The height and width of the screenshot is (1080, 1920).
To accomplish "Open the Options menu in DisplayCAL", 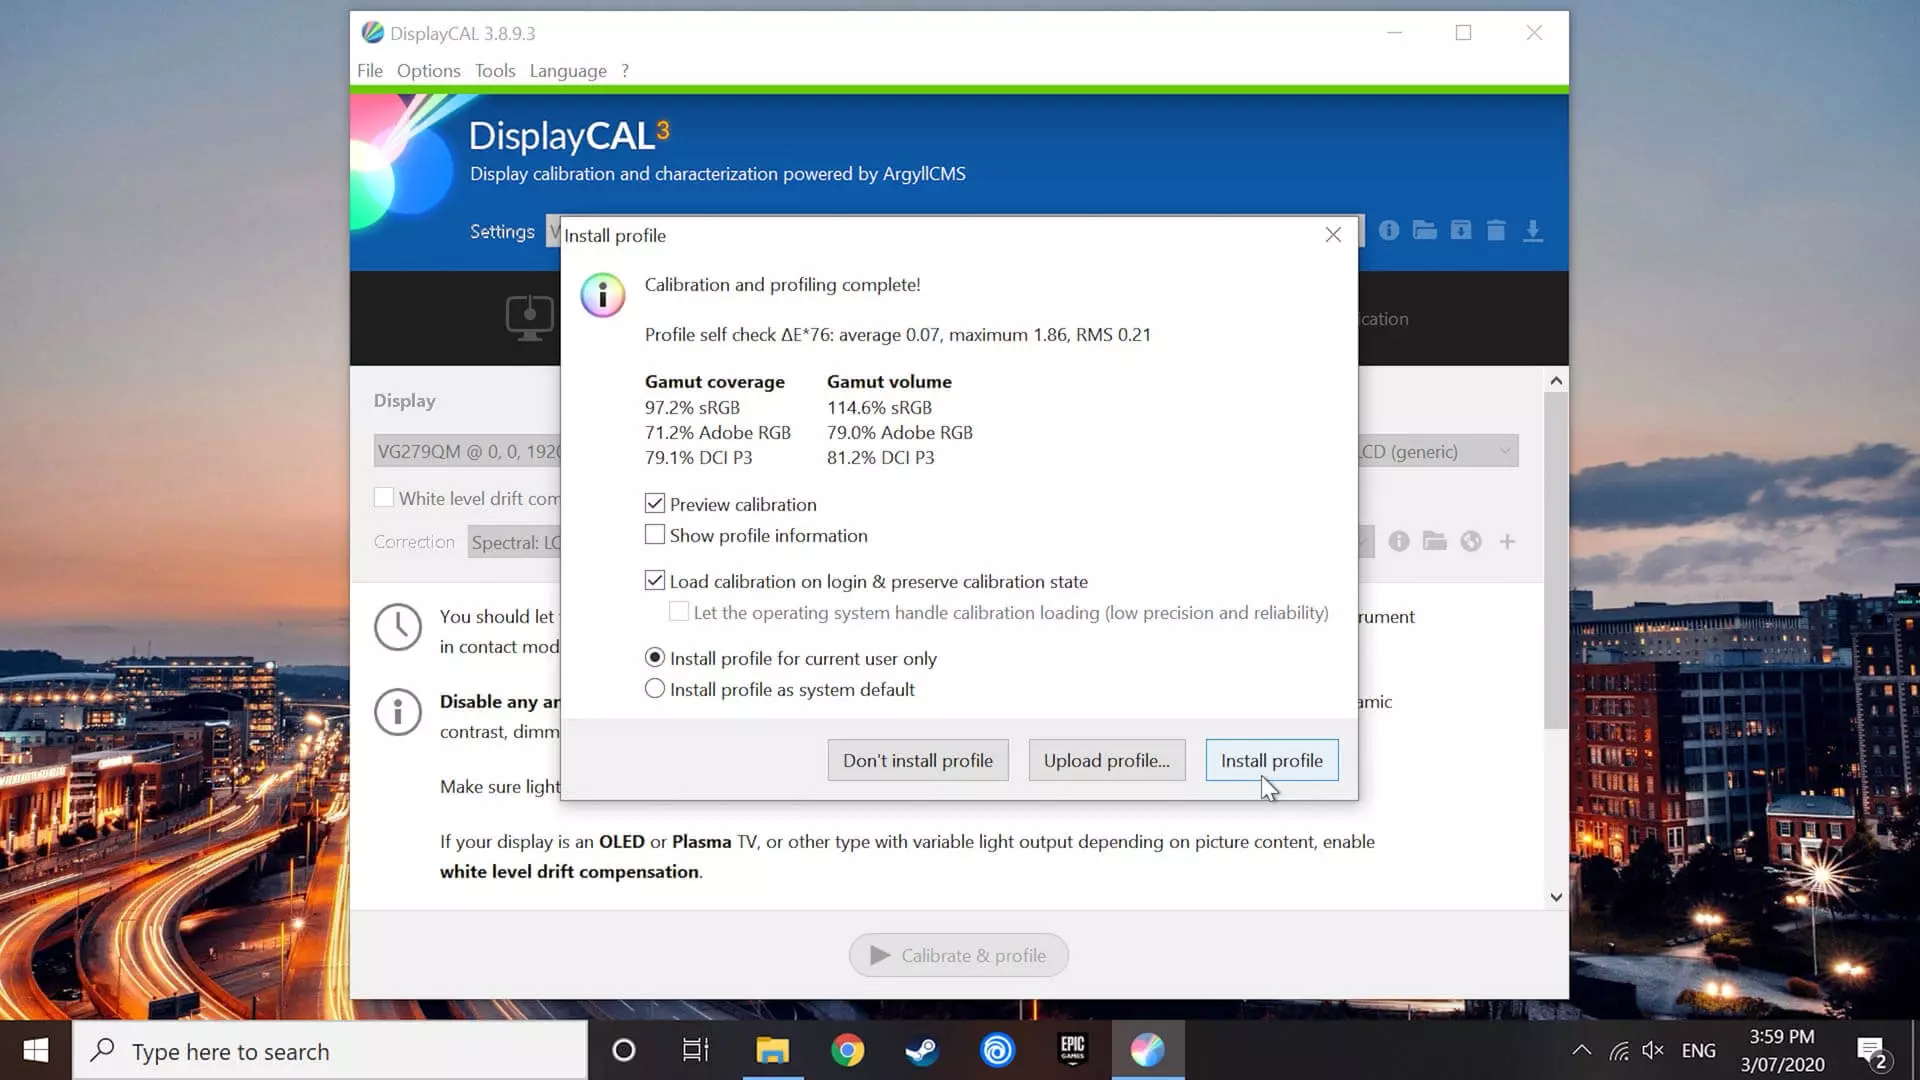I will click(x=429, y=70).
